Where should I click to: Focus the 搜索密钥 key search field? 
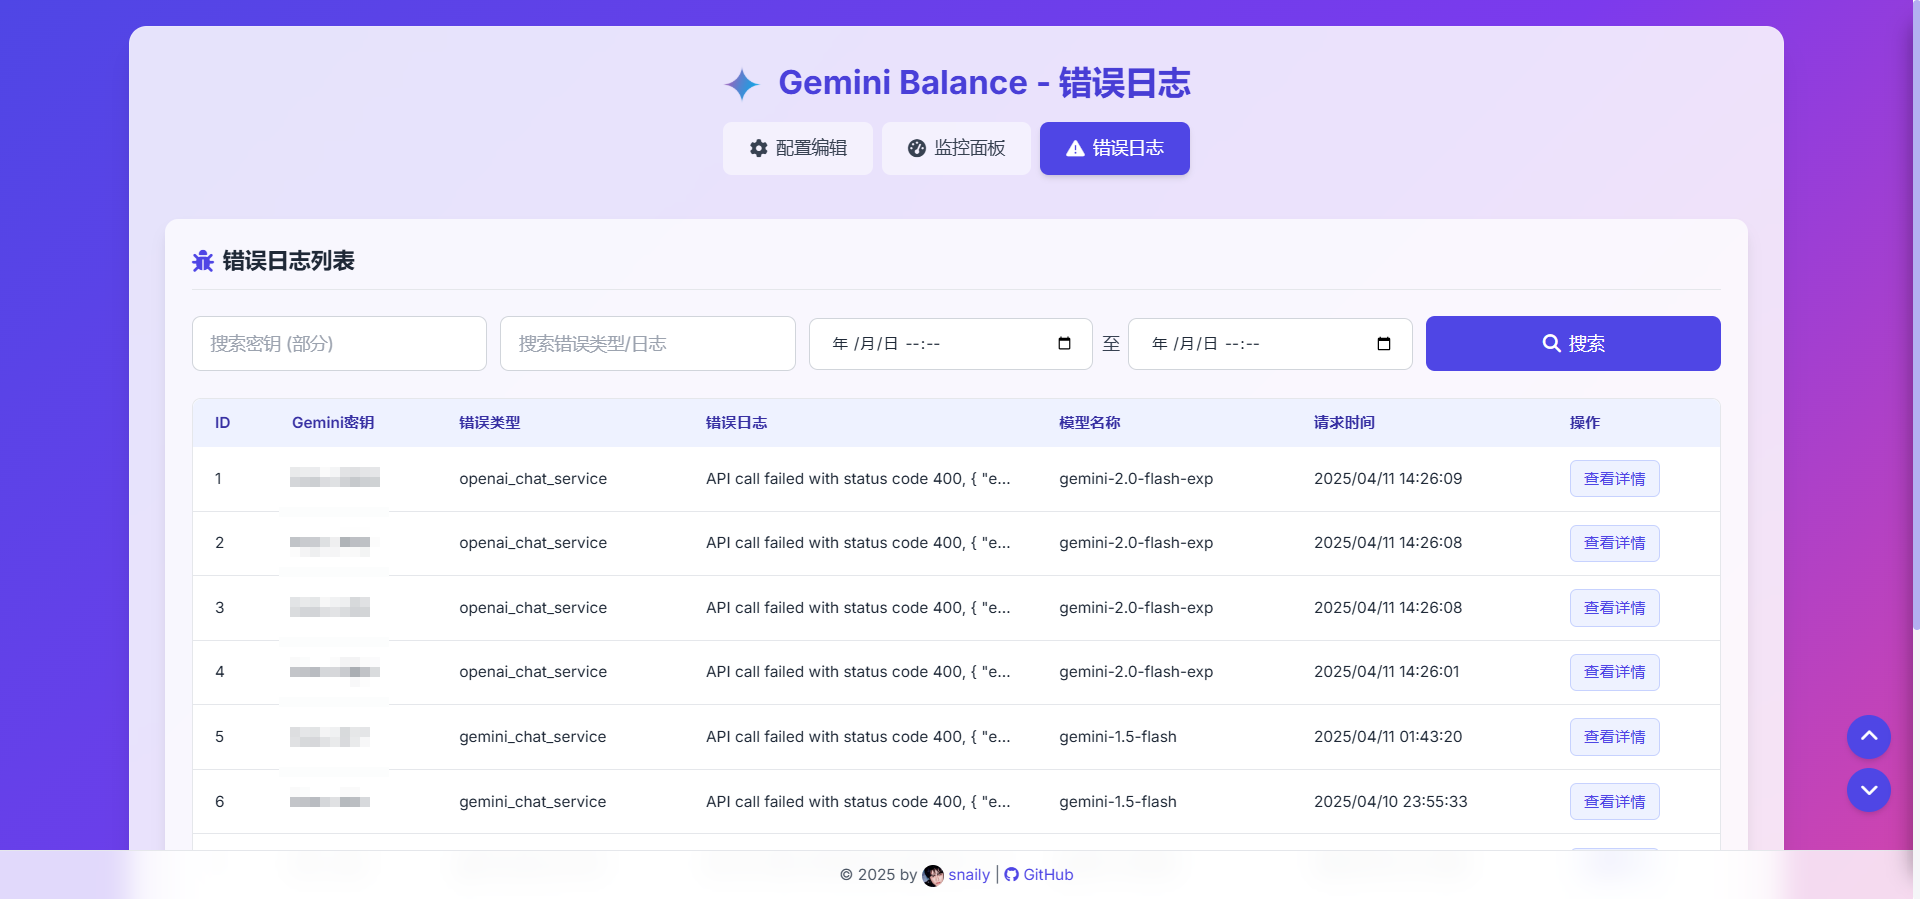(339, 344)
